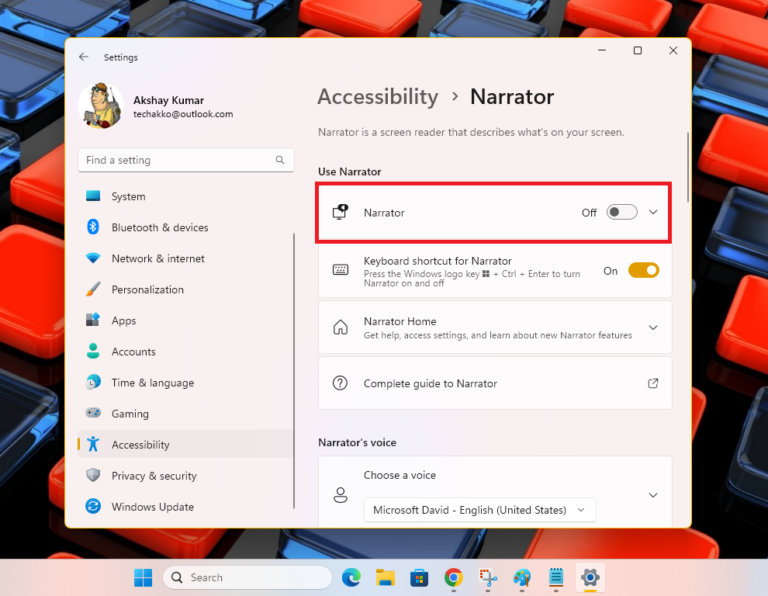Go to Network & internet settings
The height and width of the screenshot is (596, 768).
click(x=186, y=259)
